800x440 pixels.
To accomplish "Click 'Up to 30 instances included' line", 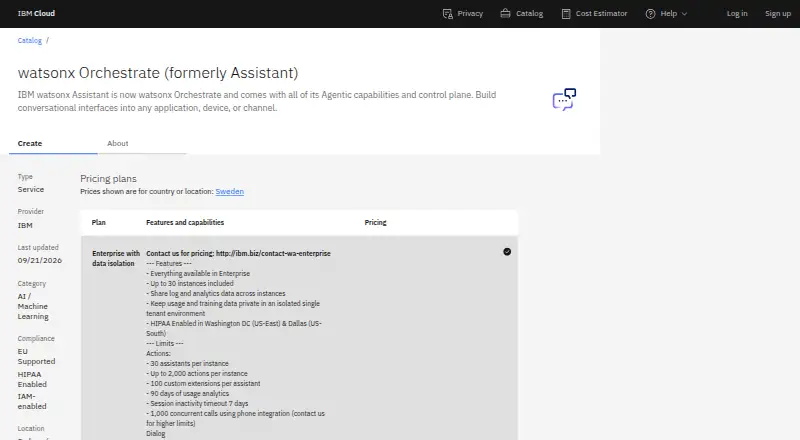I will pyautogui.click(x=190, y=283).
